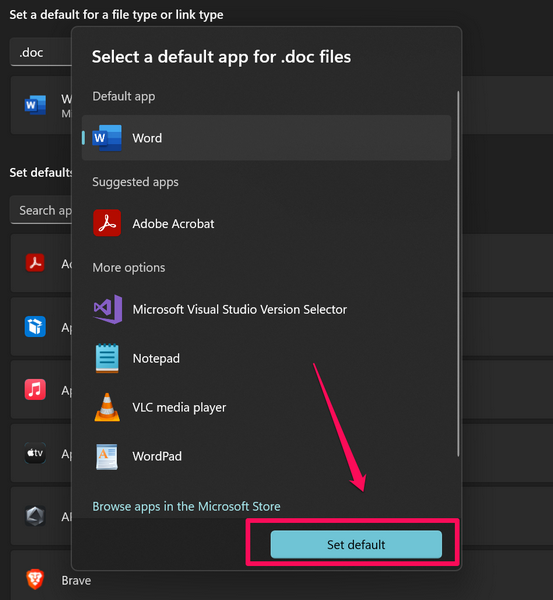Screen dimensions: 553x600
Task: Choose the Notepad text label
Action: (x=156, y=359)
